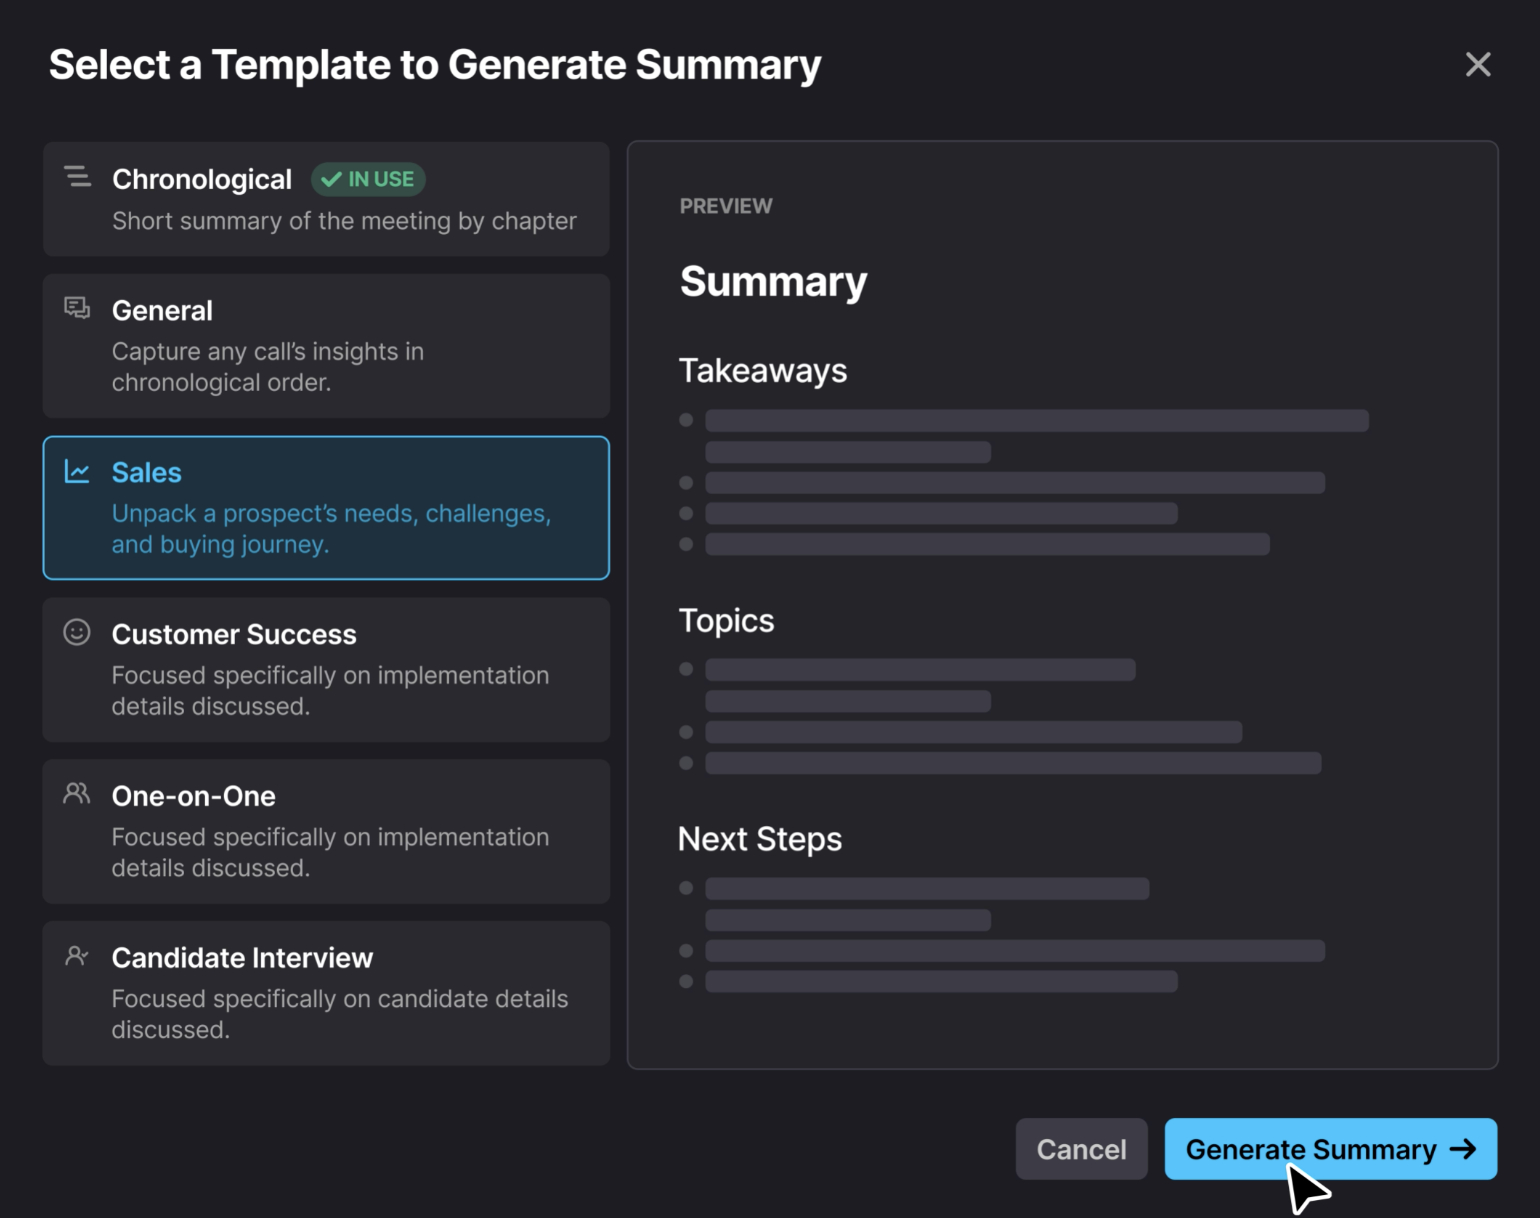Pick the Customer Success template
Viewport: 1540px width, 1218px height.
coord(326,670)
